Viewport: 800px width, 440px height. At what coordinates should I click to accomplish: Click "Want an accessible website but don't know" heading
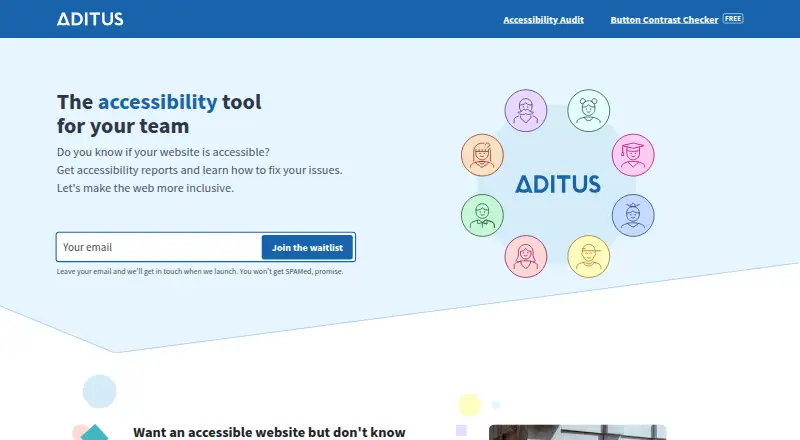269,432
